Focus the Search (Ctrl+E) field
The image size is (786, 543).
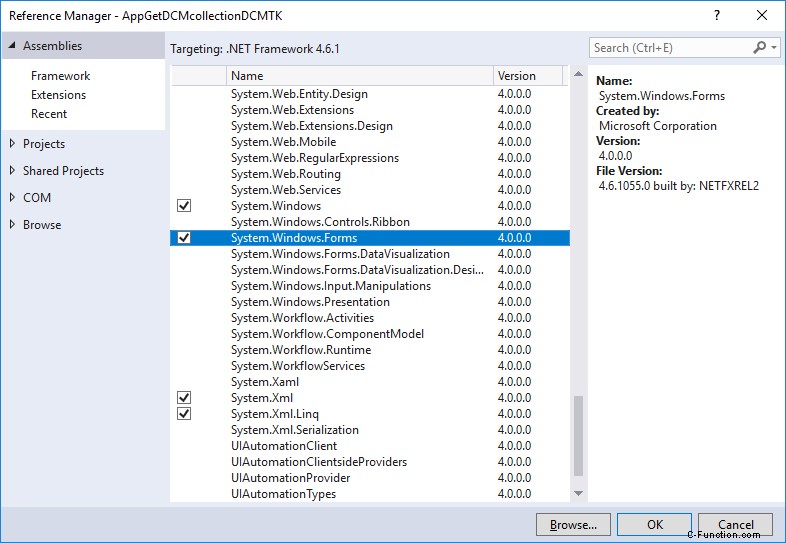[x=668, y=47]
